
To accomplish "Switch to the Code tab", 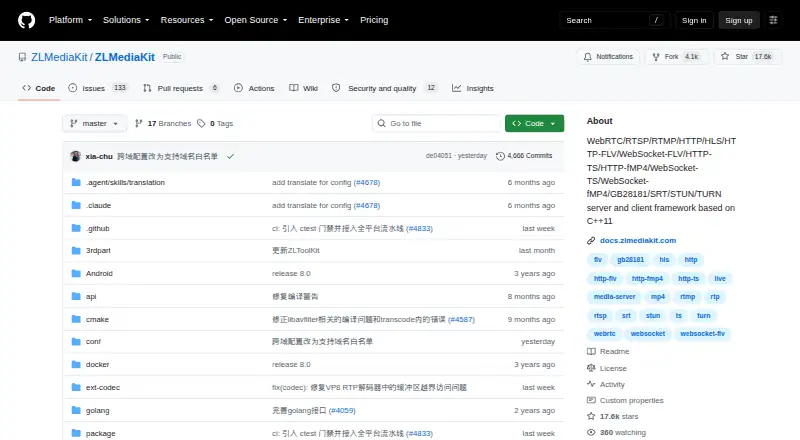I will pyautogui.click(x=39, y=88).
